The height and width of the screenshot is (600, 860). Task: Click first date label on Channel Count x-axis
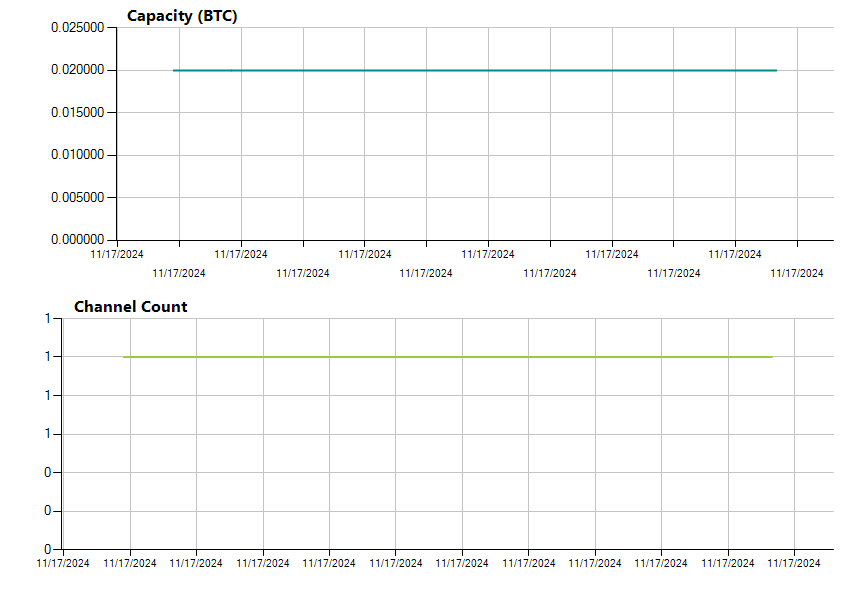click(x=63, y=563)
